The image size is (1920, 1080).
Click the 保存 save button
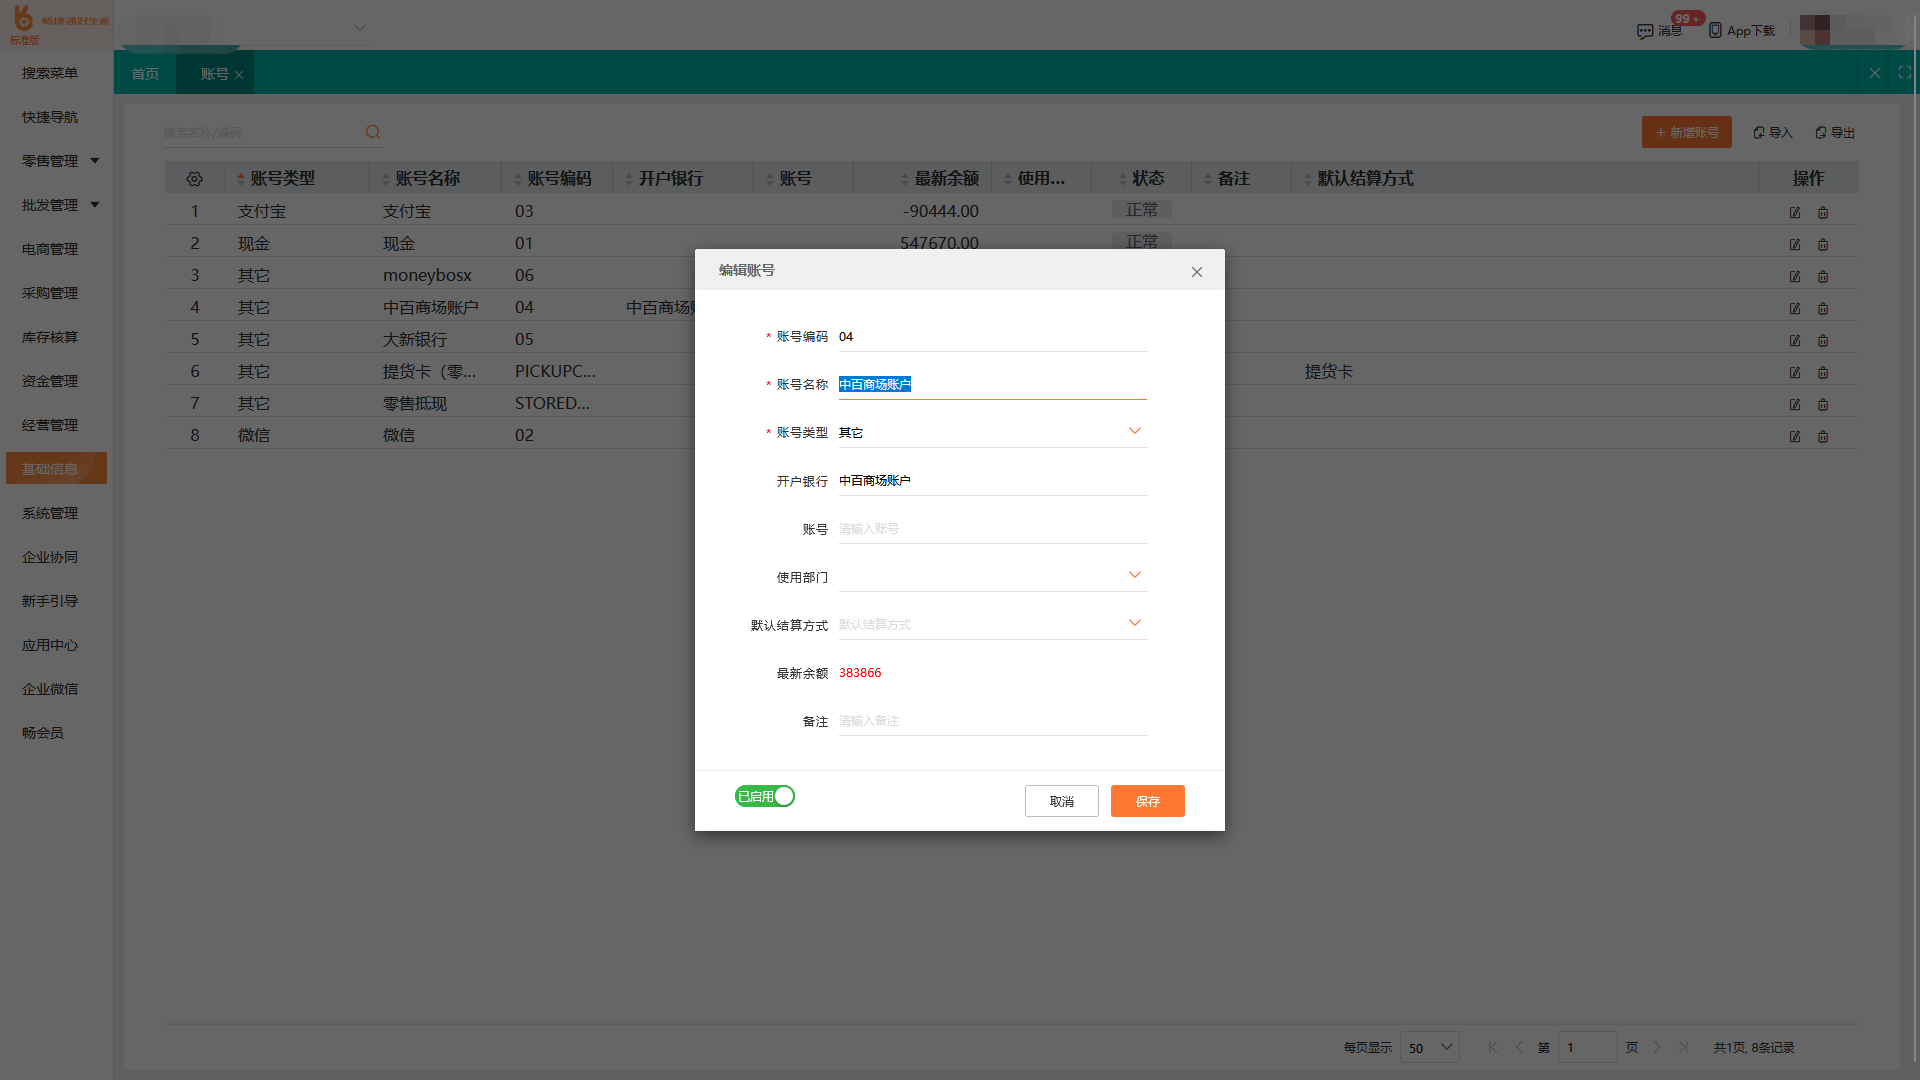click(x=1147, y=800)
